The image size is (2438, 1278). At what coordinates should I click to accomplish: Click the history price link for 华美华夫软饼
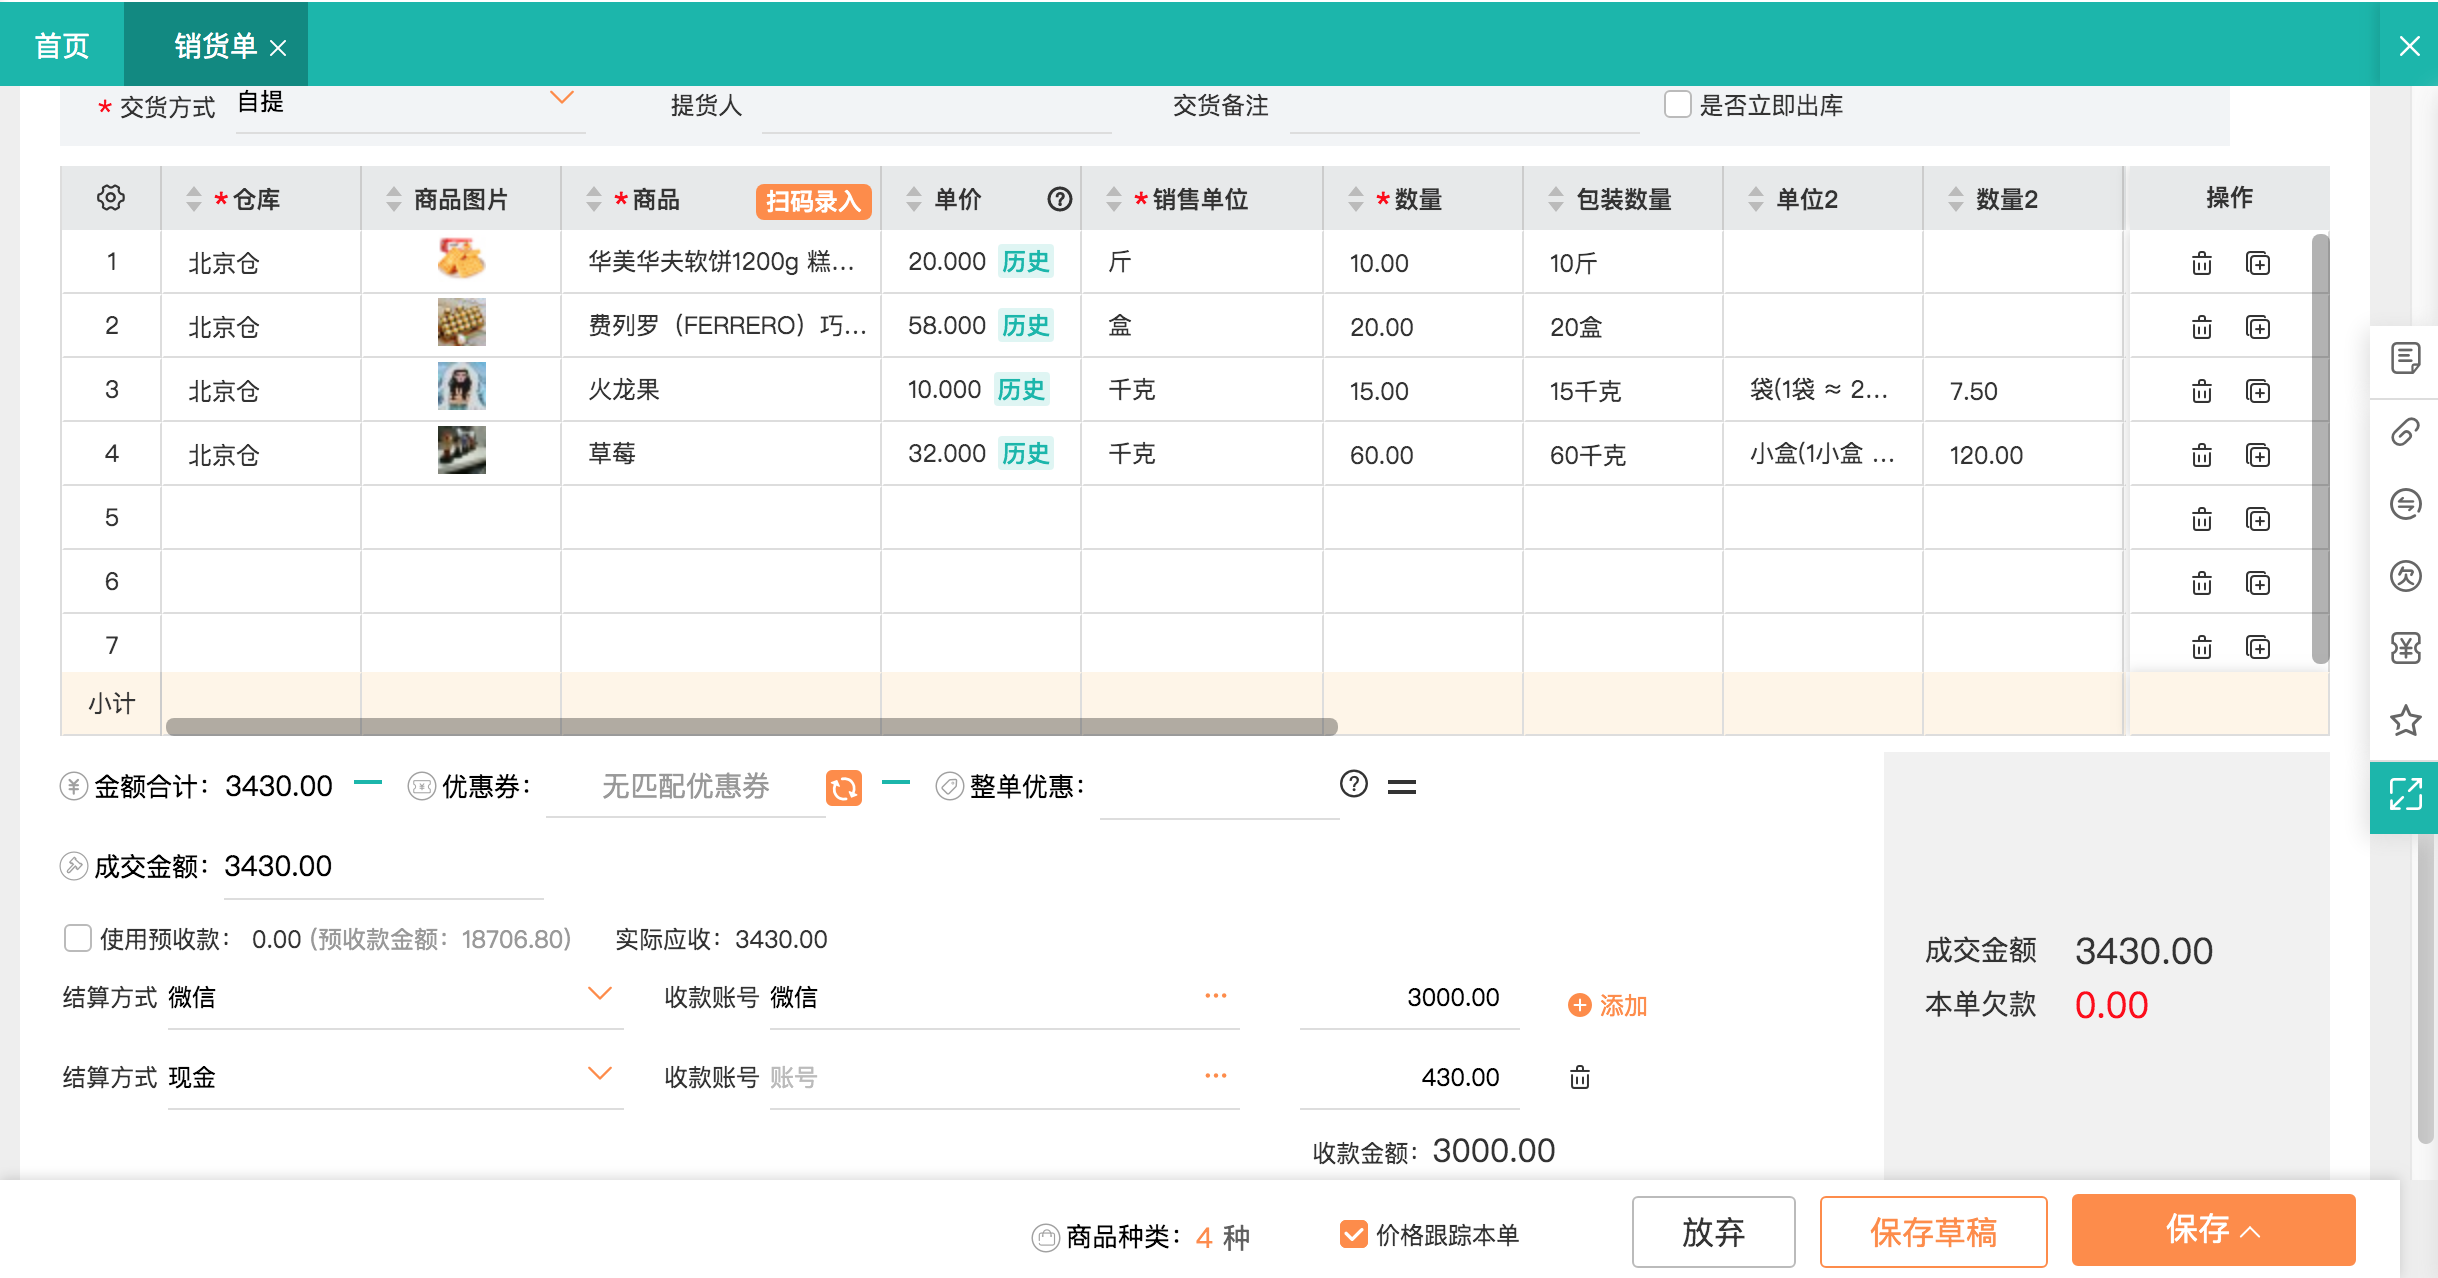[x=1026, y=261]
